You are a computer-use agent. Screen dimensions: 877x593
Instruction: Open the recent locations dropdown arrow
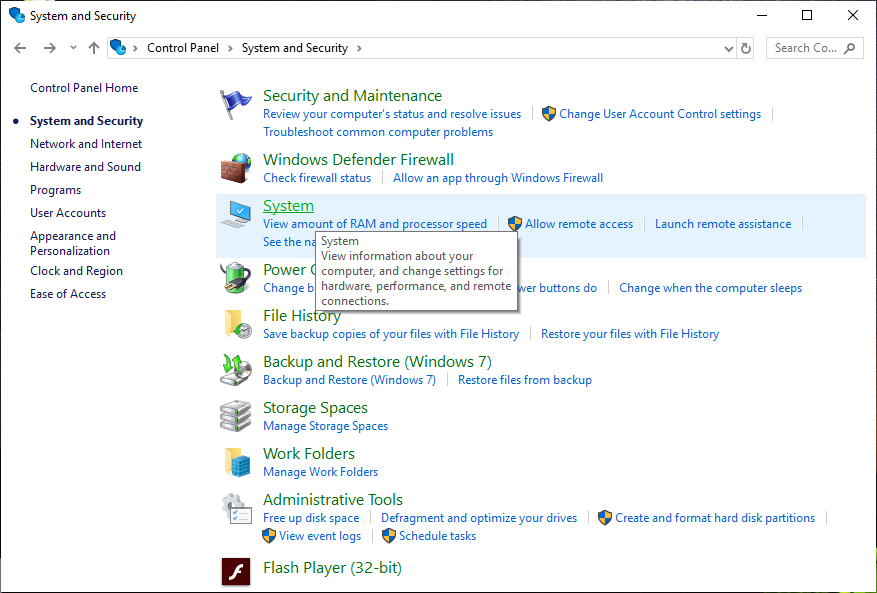[73, 48]
